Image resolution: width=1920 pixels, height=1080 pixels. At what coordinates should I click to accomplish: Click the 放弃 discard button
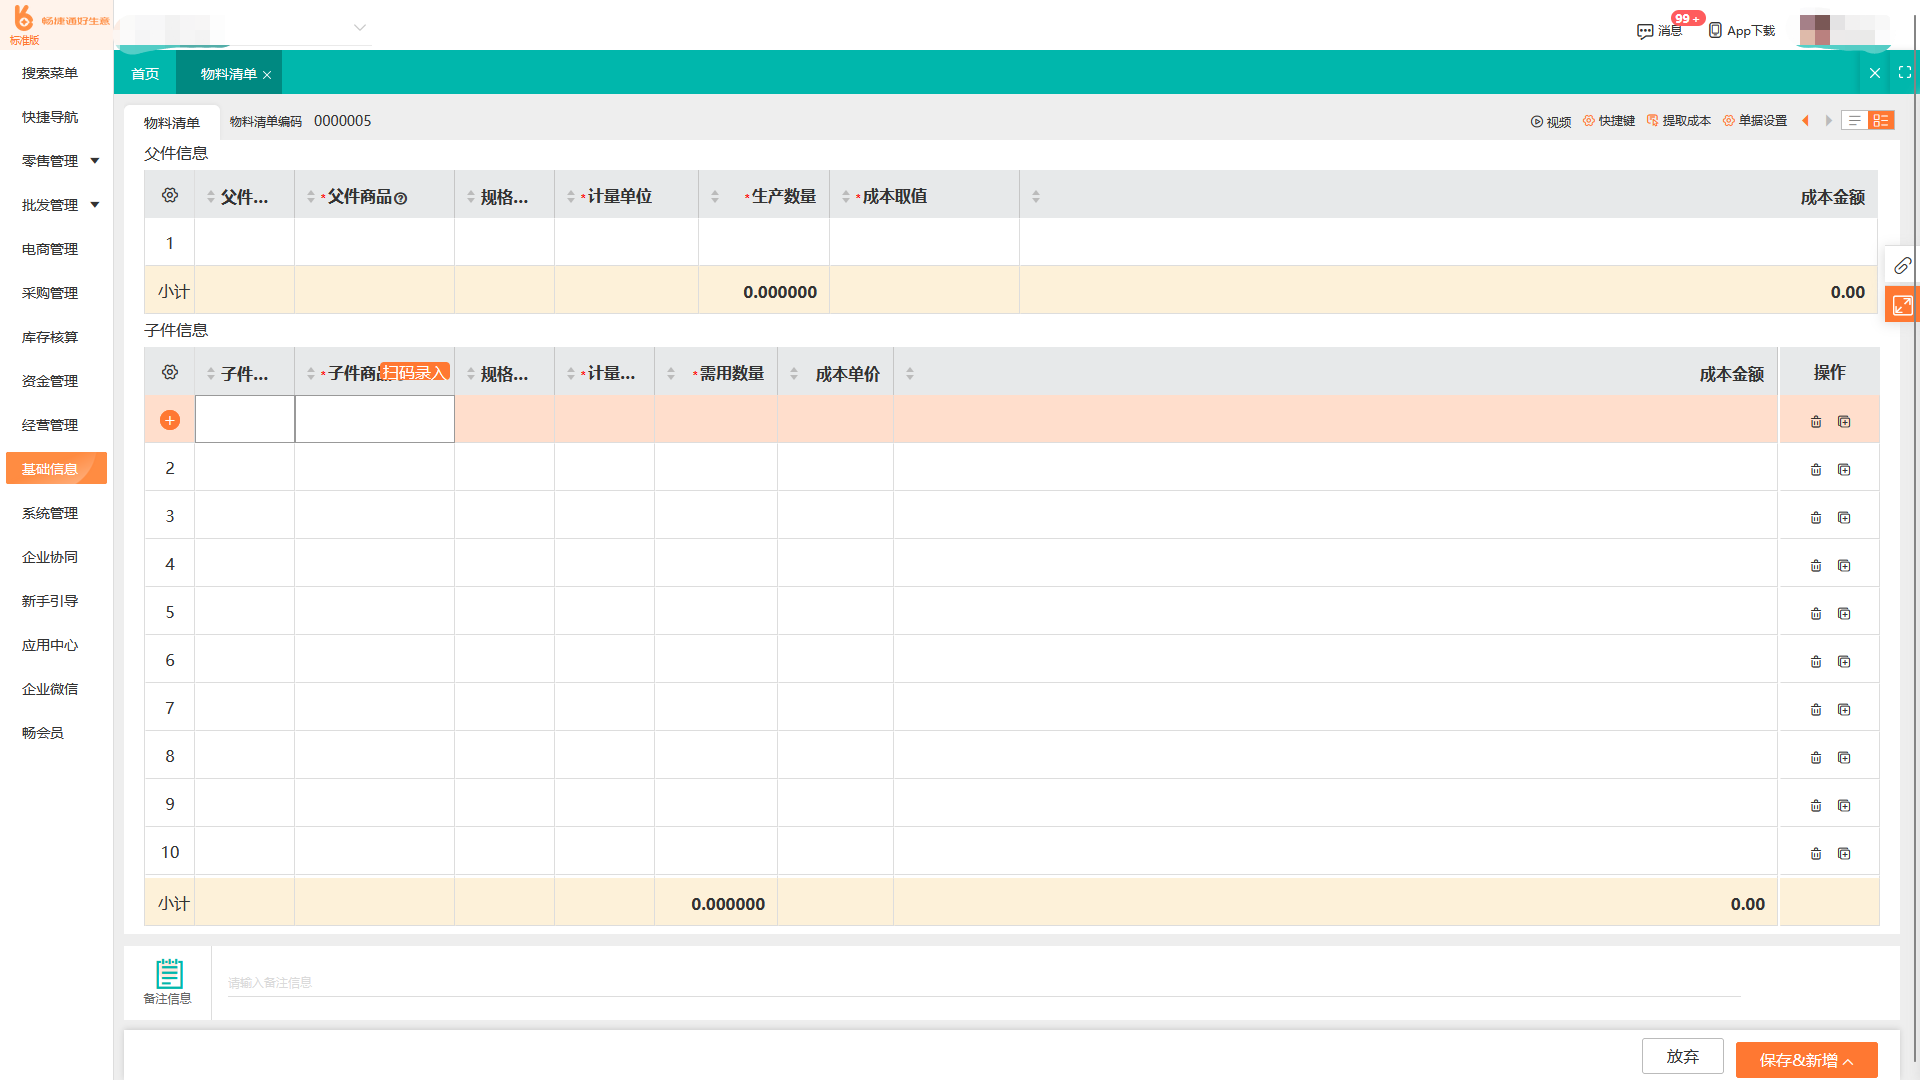1683,1056
